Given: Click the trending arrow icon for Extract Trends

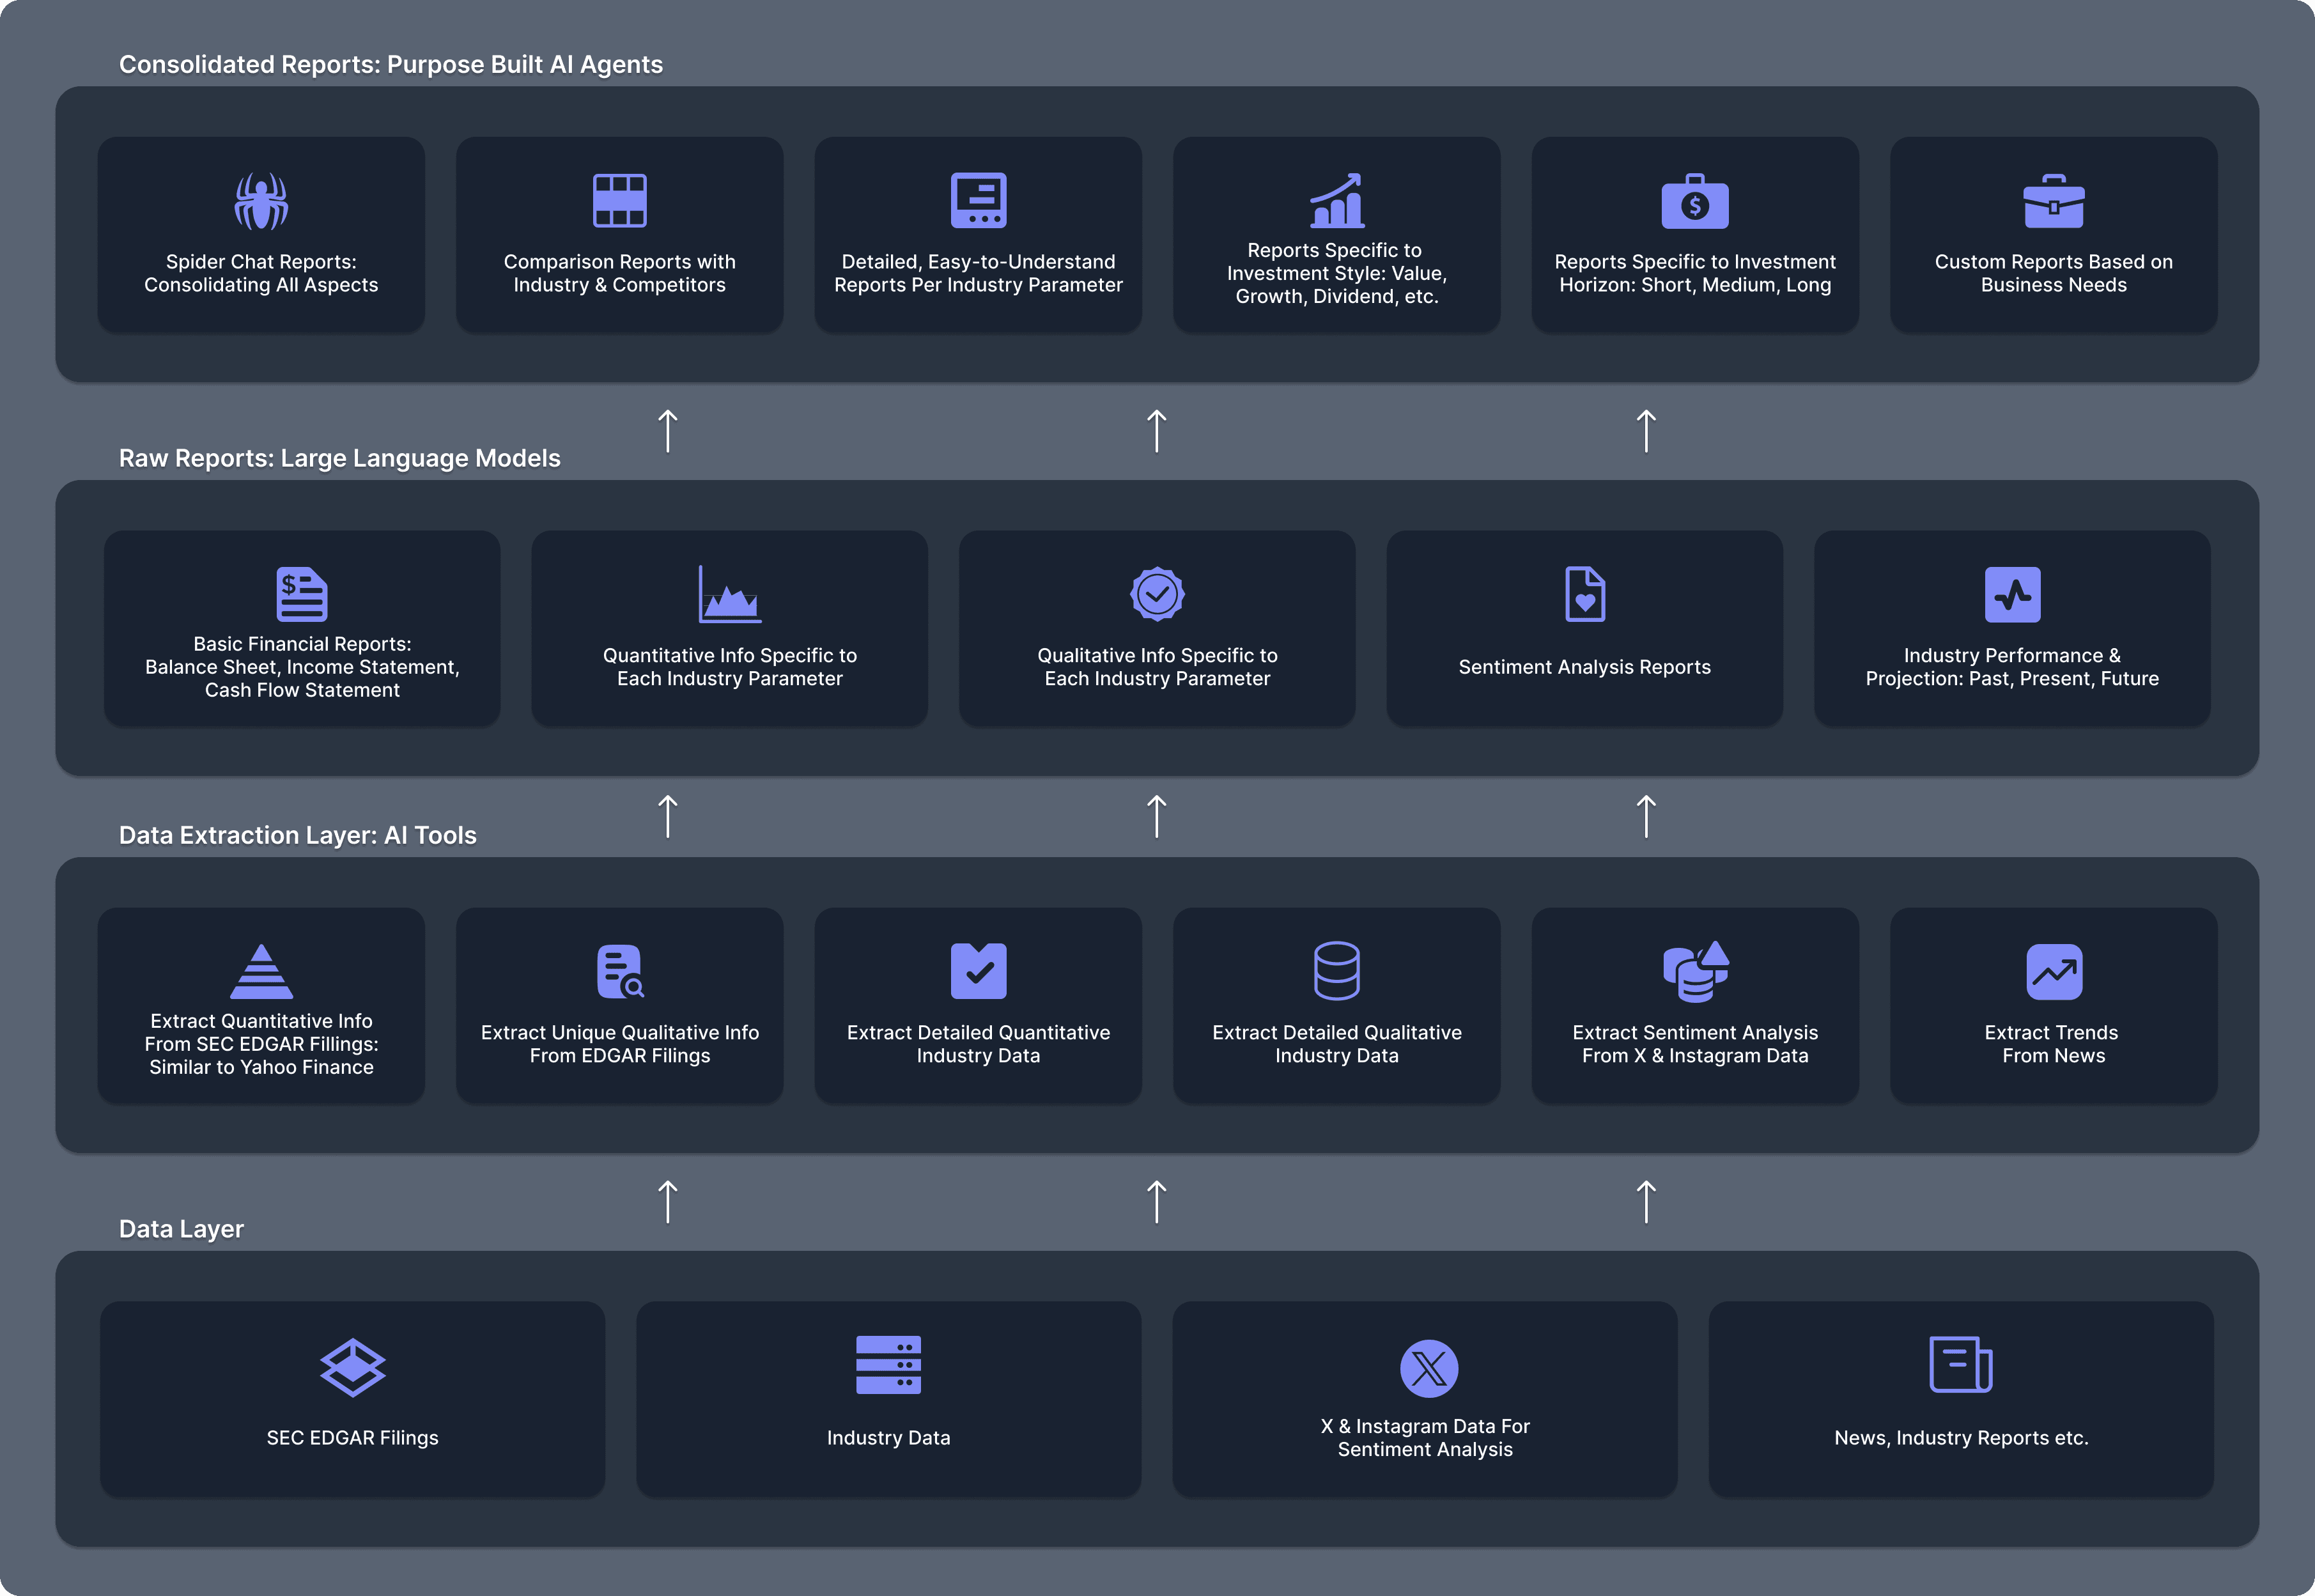Looking at the screenshot, I should pyautogui.click(x=2053, y=971).
